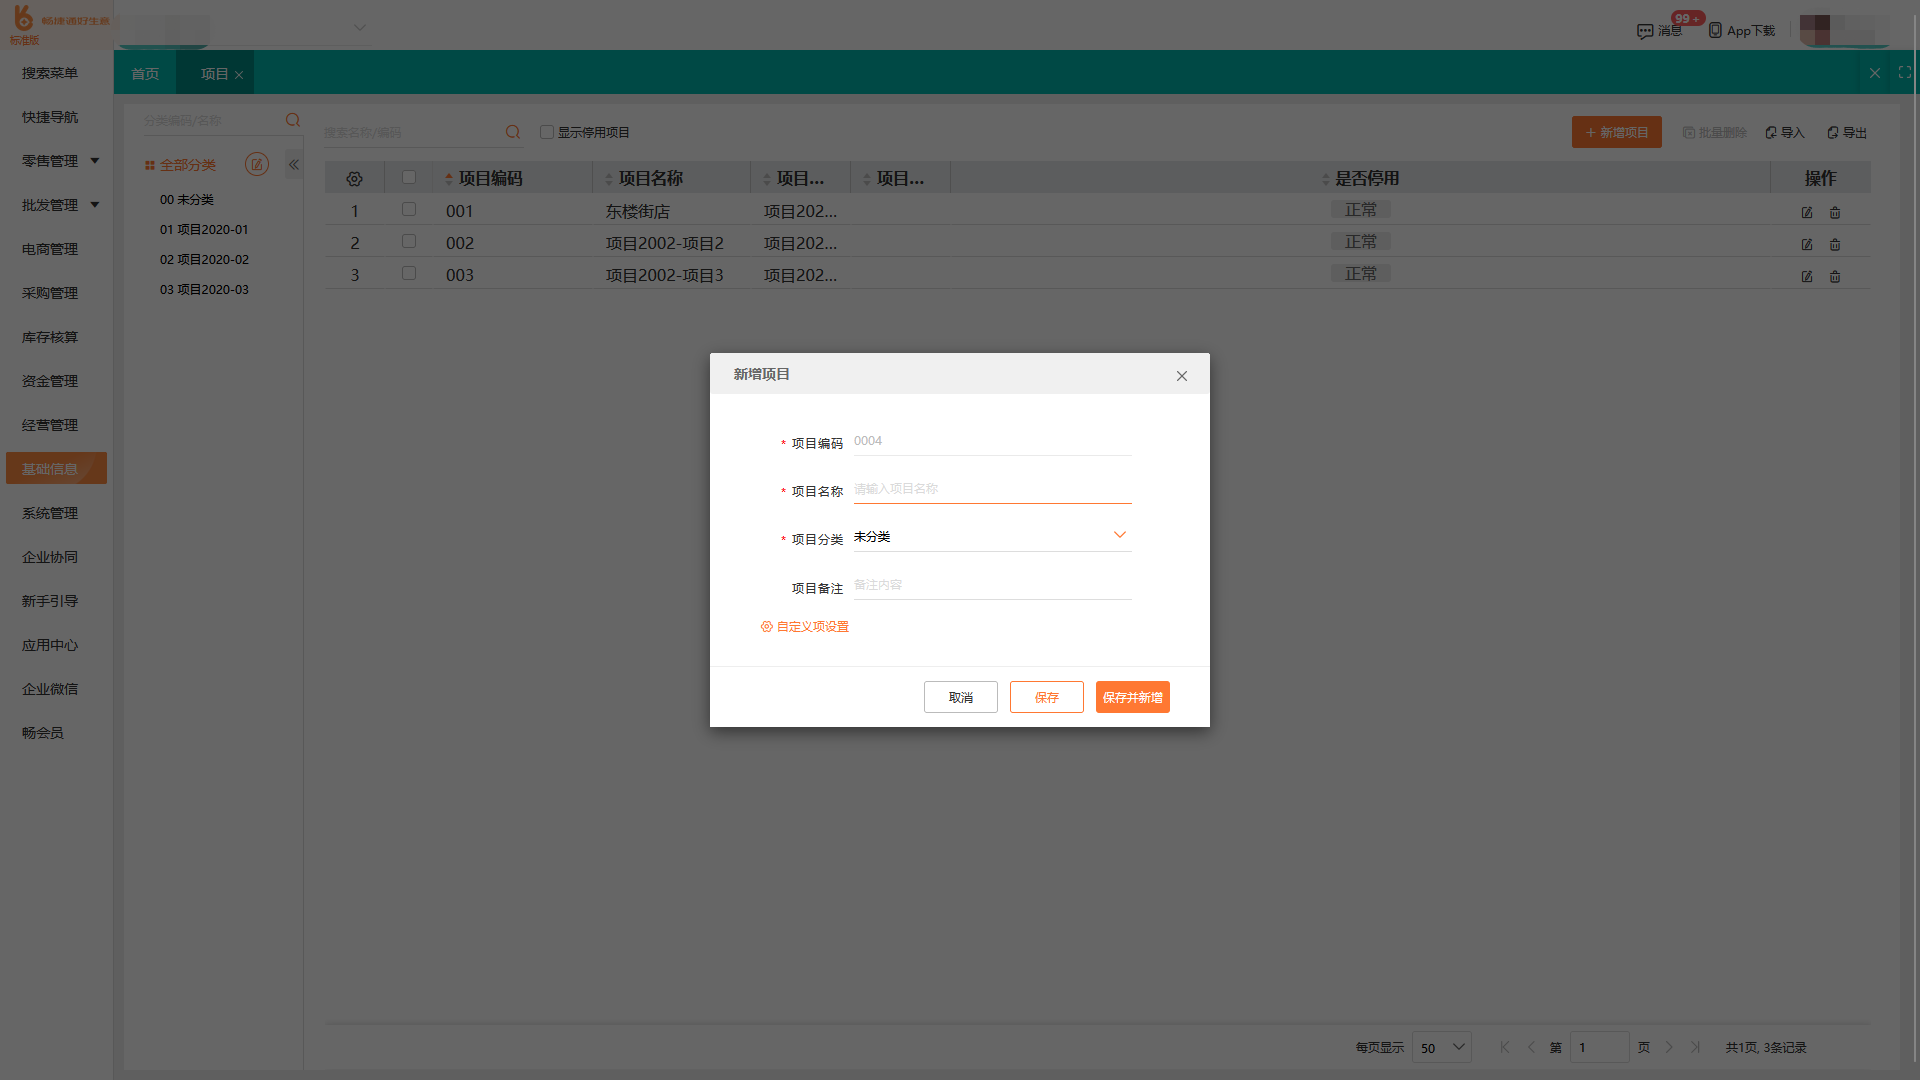Expand 项目分类 dropdown in dialog

1121,535
